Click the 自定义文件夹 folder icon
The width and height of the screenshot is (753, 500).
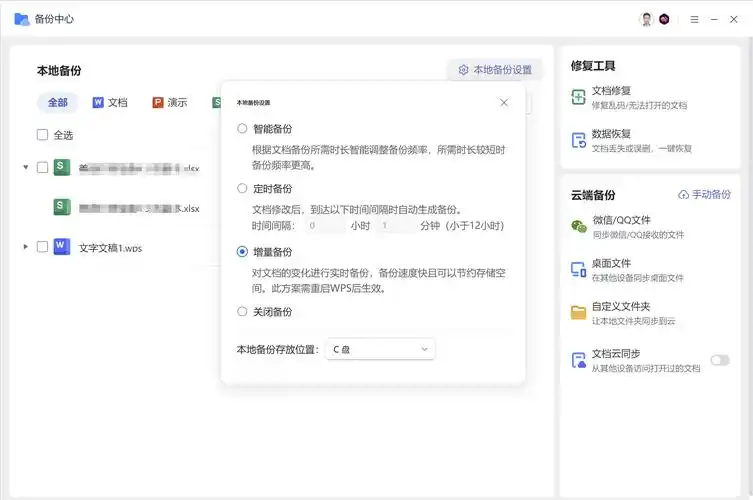578,313
